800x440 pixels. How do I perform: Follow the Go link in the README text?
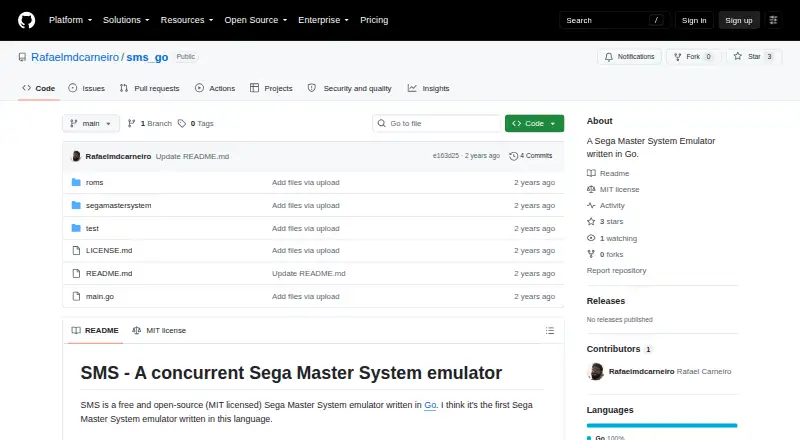430,405
